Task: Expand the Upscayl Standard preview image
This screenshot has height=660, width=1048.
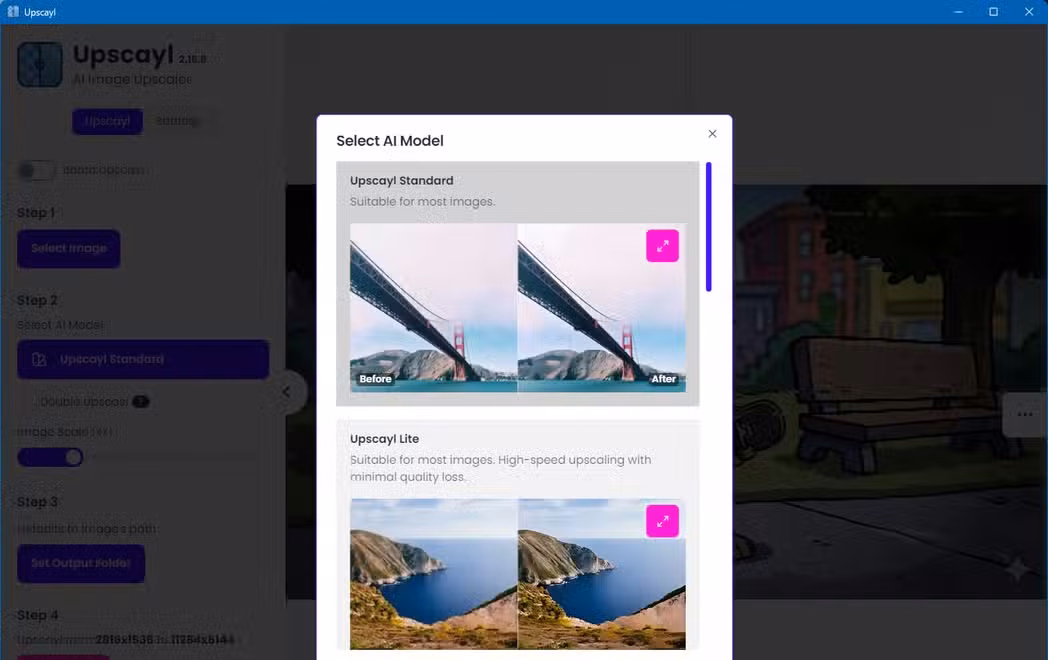Action: coord(662,246)
